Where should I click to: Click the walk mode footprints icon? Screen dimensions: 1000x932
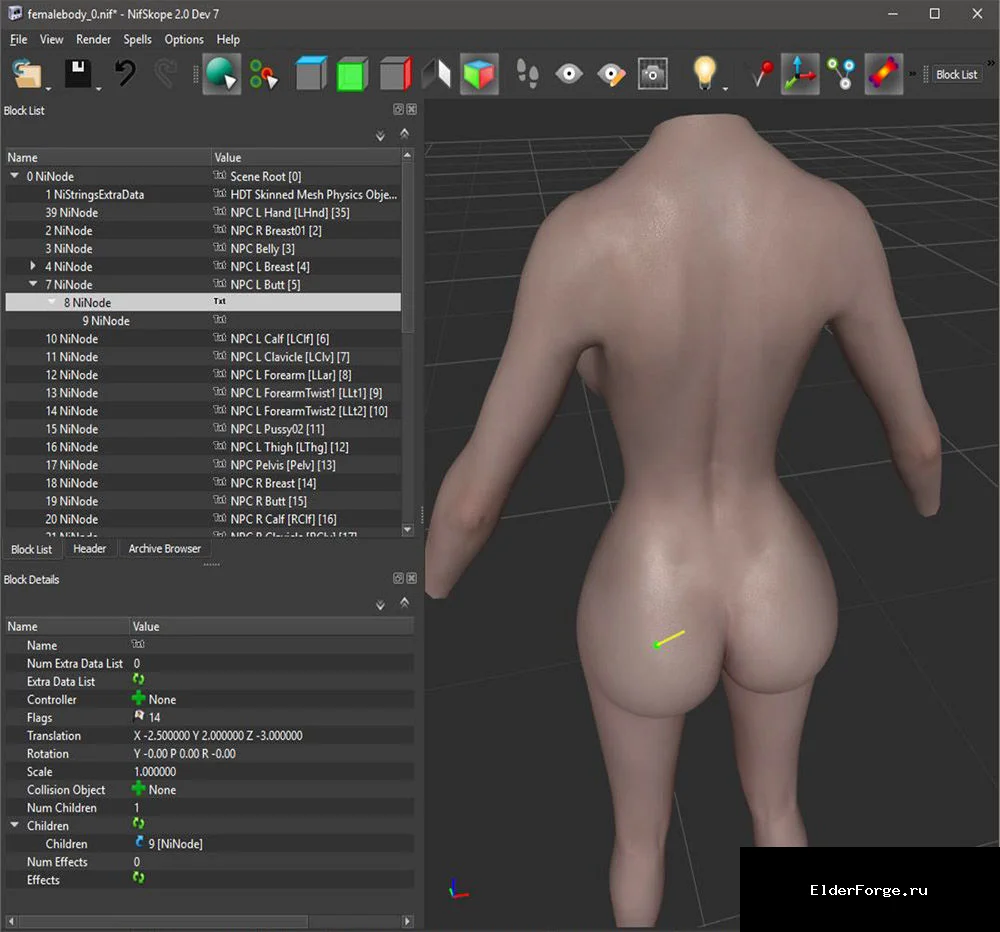[526, 74]
